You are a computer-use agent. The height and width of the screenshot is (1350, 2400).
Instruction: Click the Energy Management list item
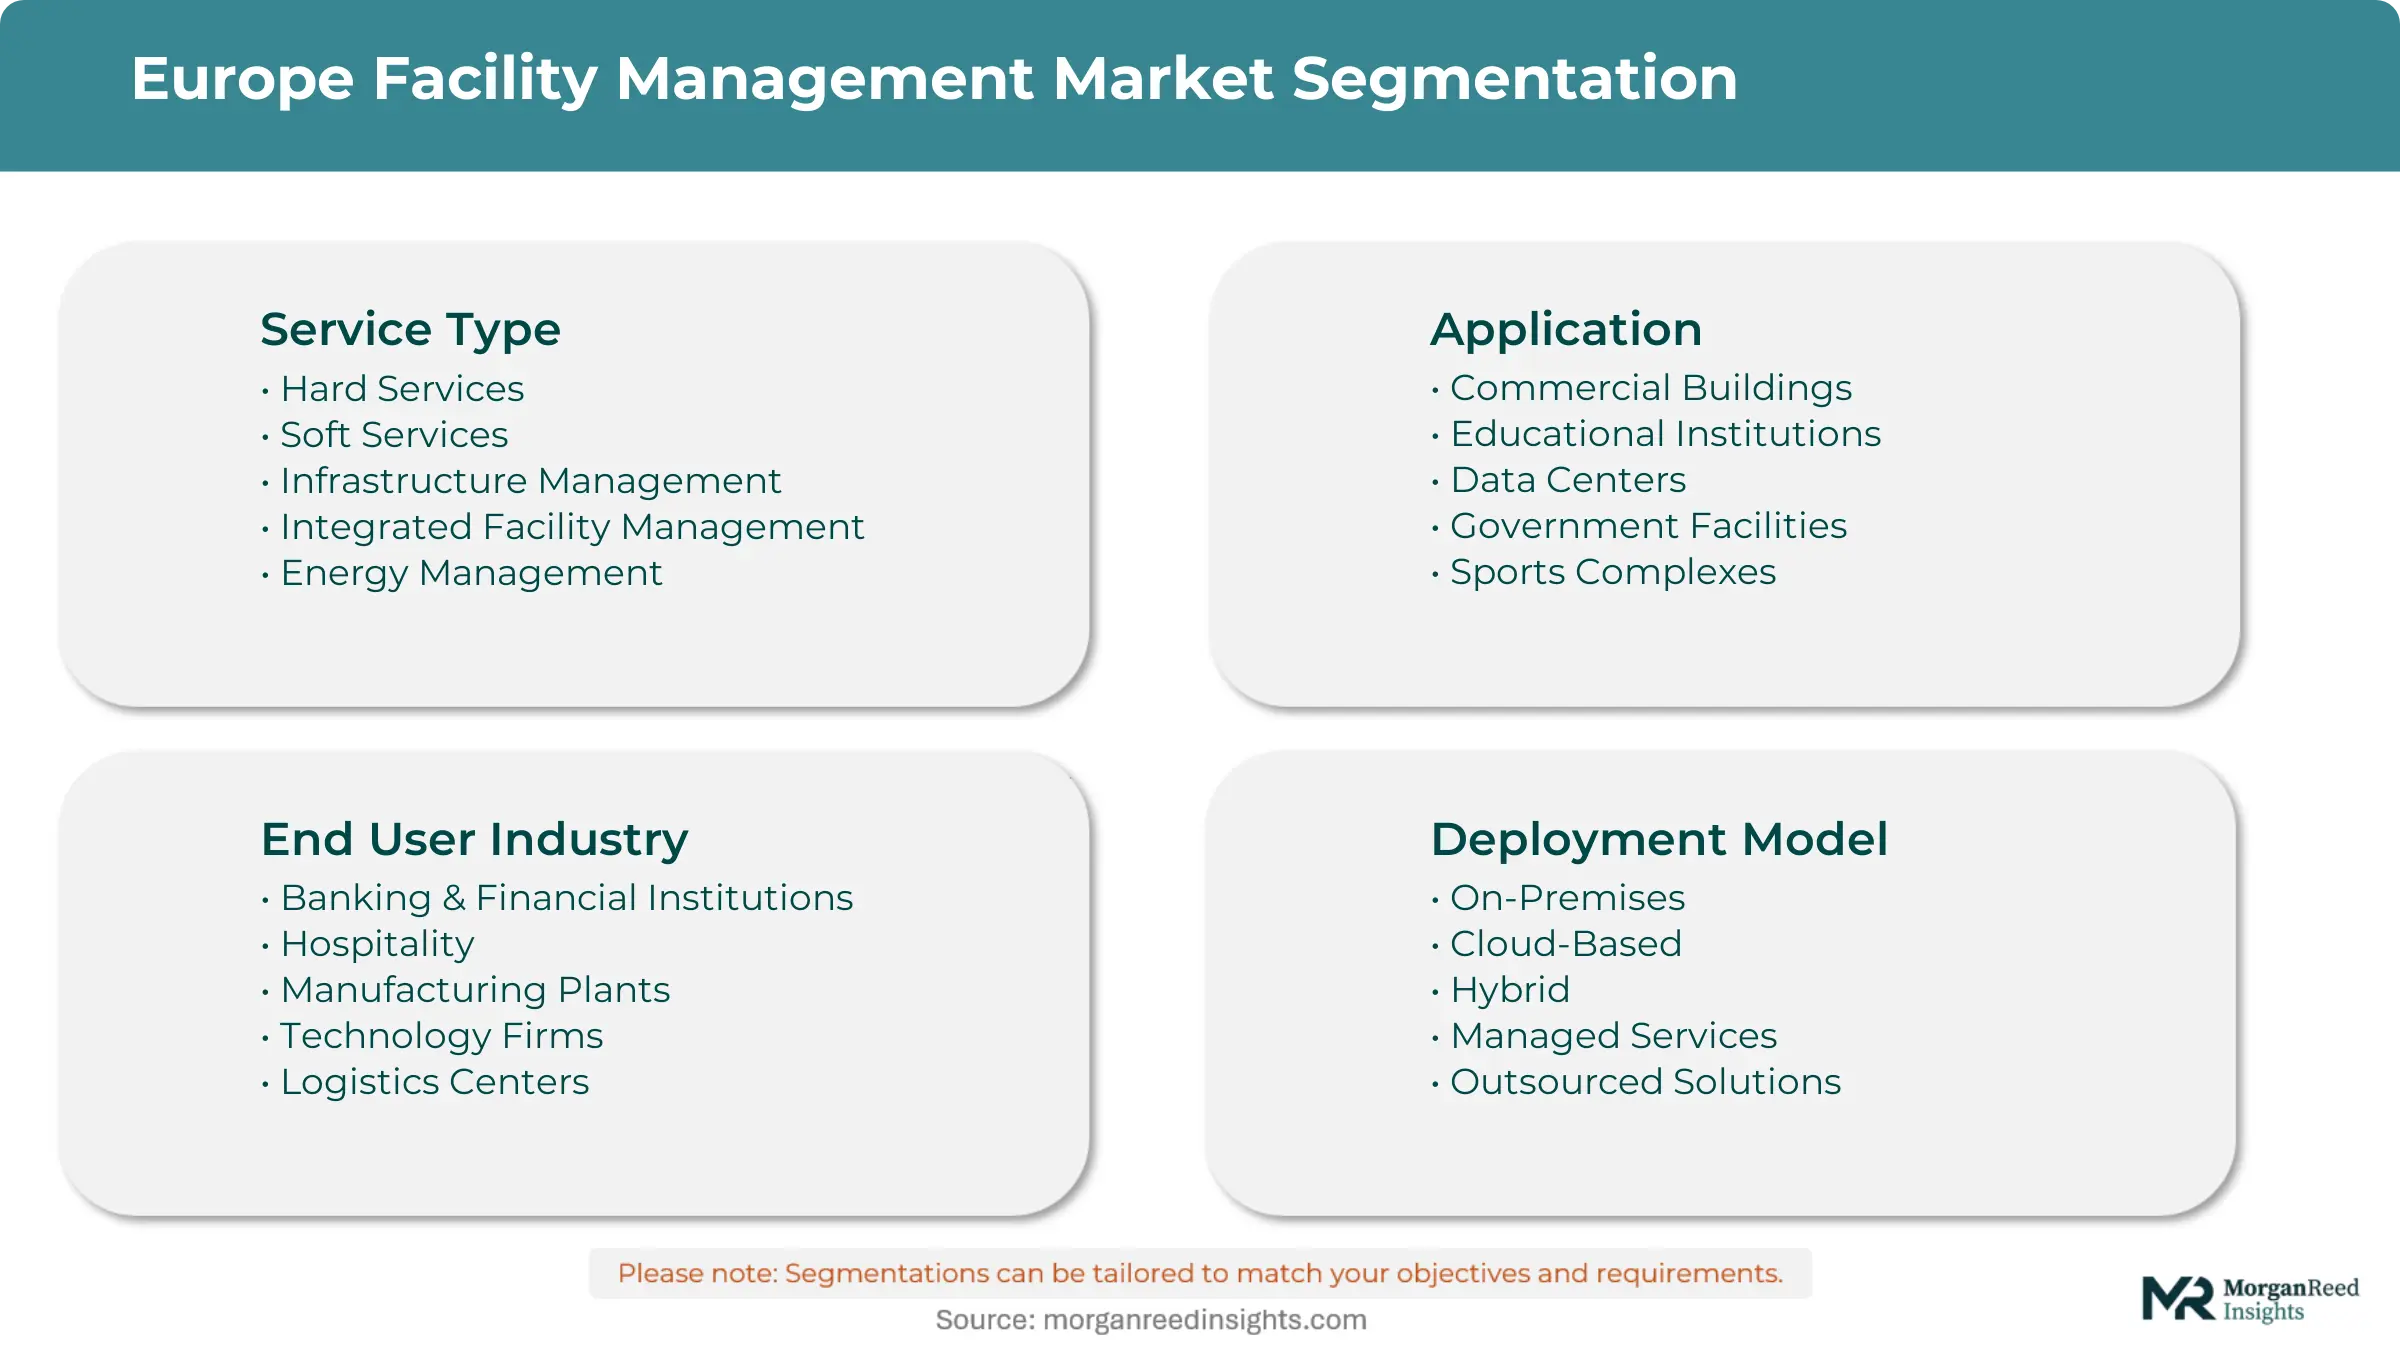471,573
